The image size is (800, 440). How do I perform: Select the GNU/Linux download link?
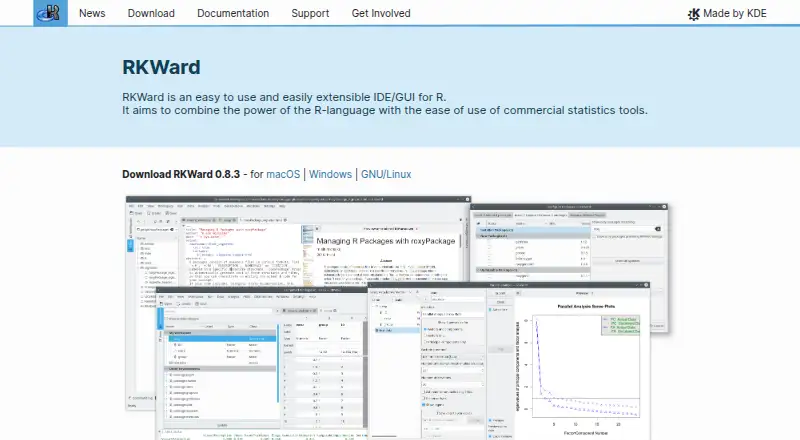[386, 174]
